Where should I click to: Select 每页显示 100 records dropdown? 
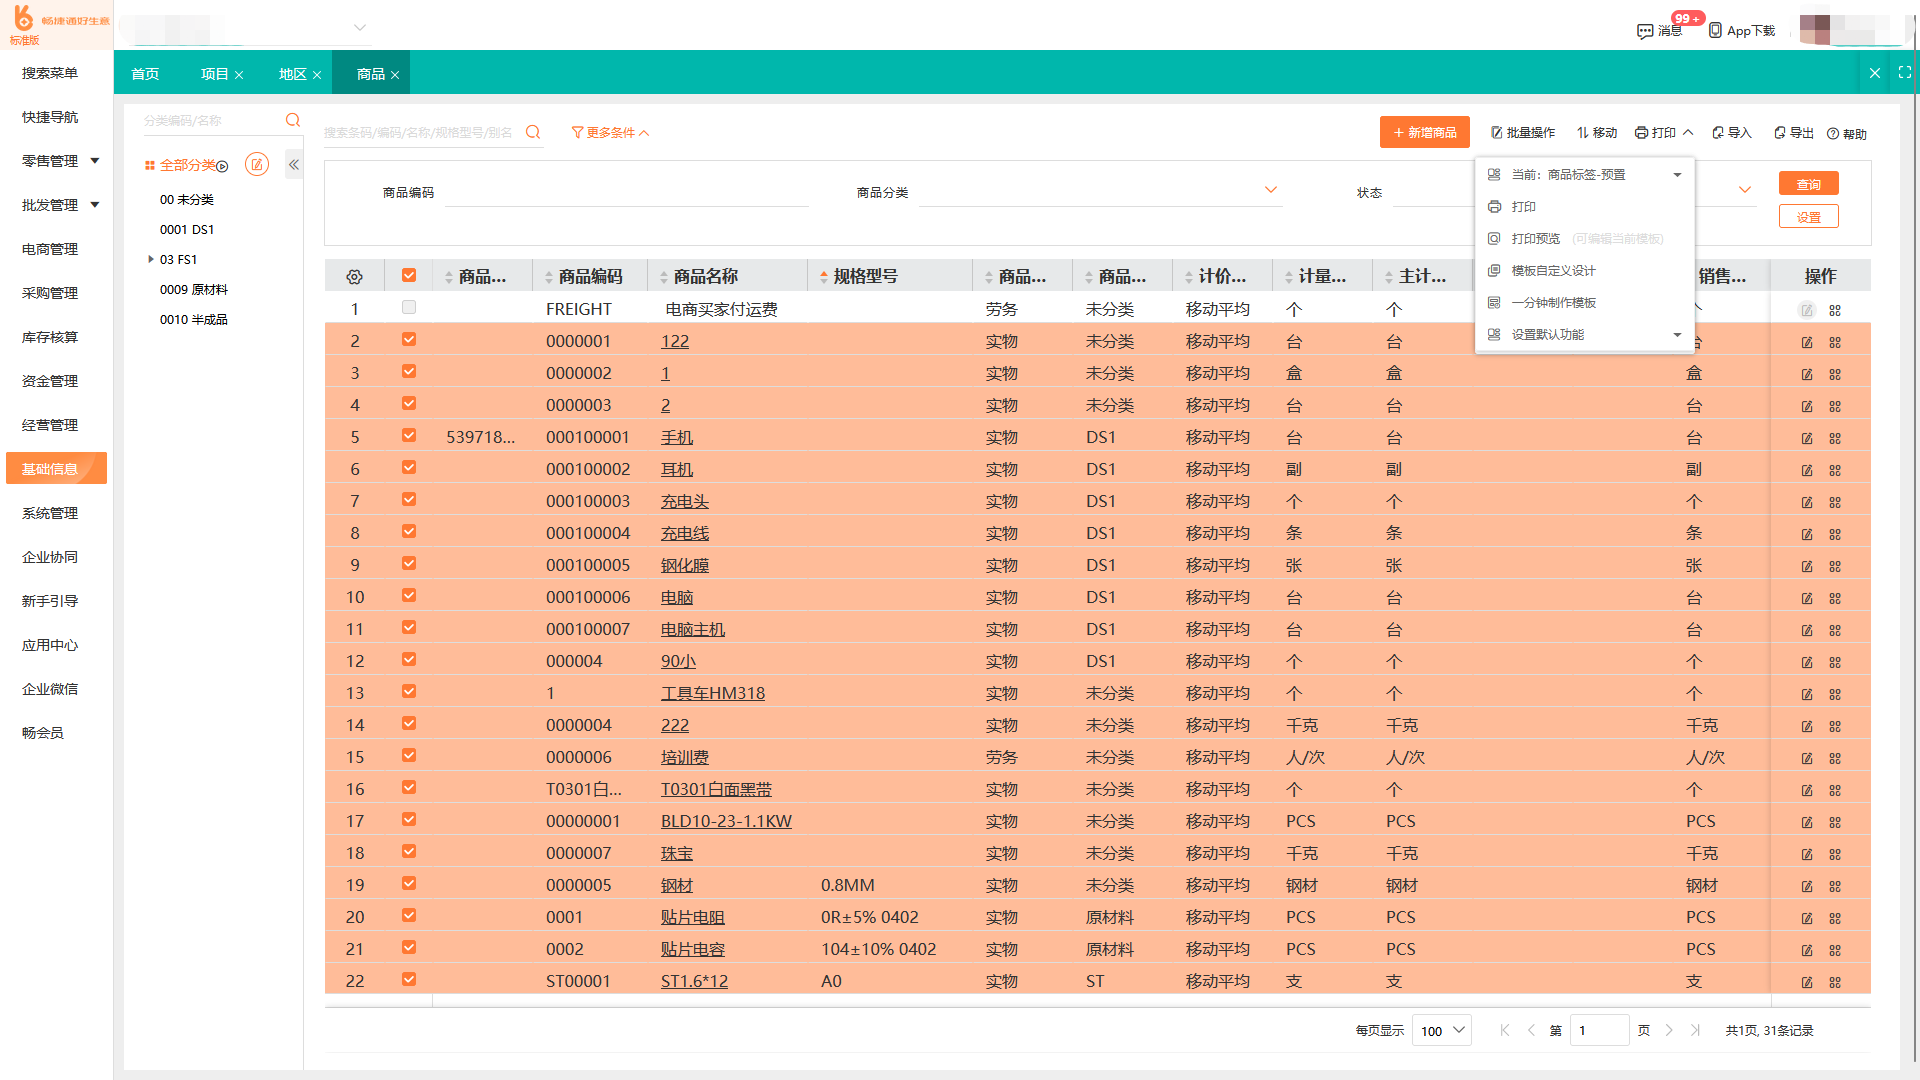(1440, 1029)
